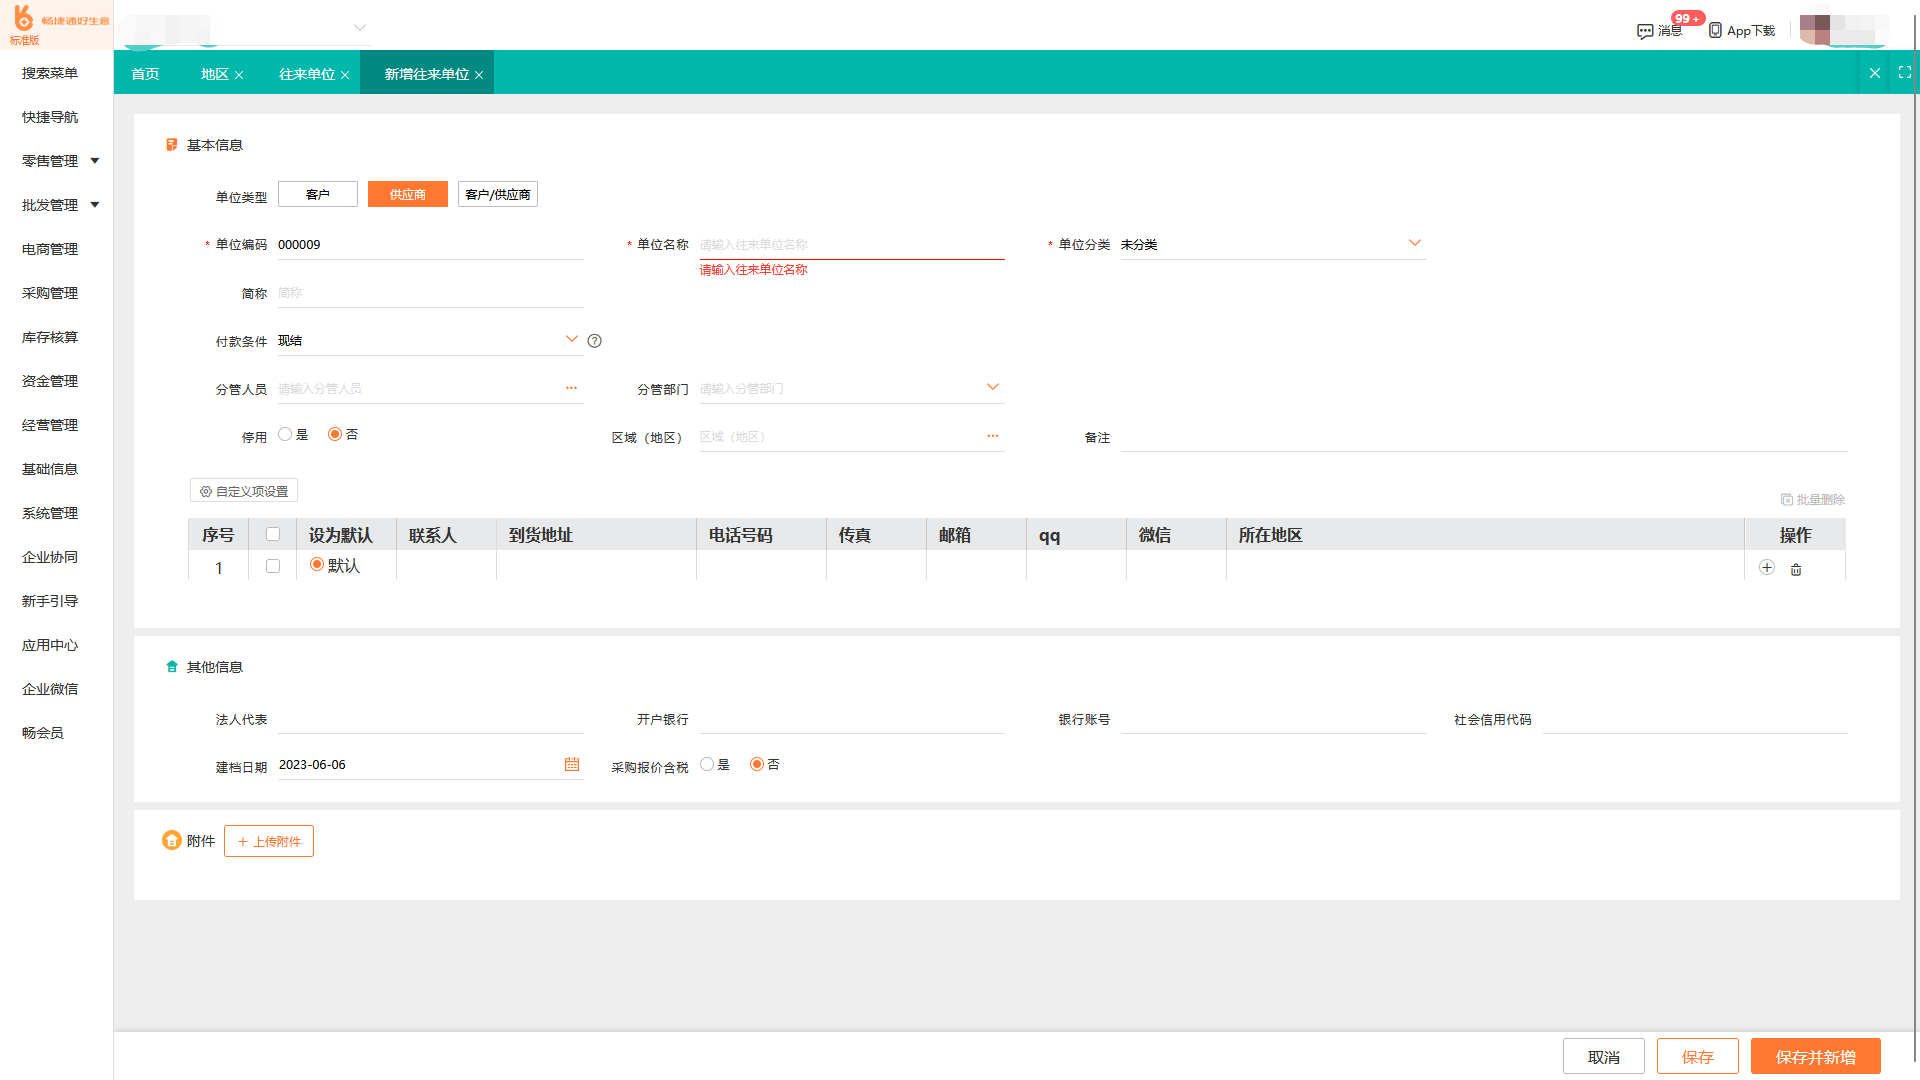Image resolution: width=1920 pixels, height=1080 pixels.
Task: Click the delete row icon in 操作 column
Action: [1796, 568]
